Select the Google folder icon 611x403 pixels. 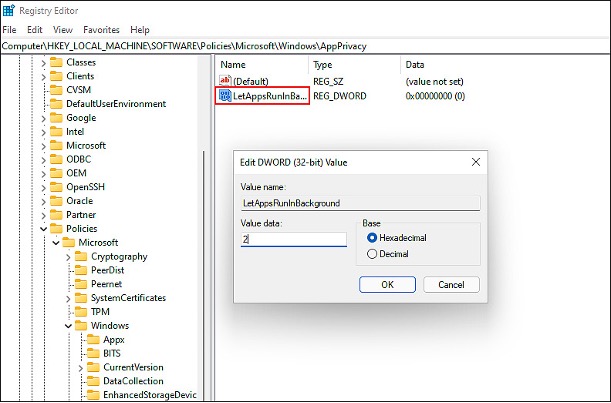click(x=57, y=118)
